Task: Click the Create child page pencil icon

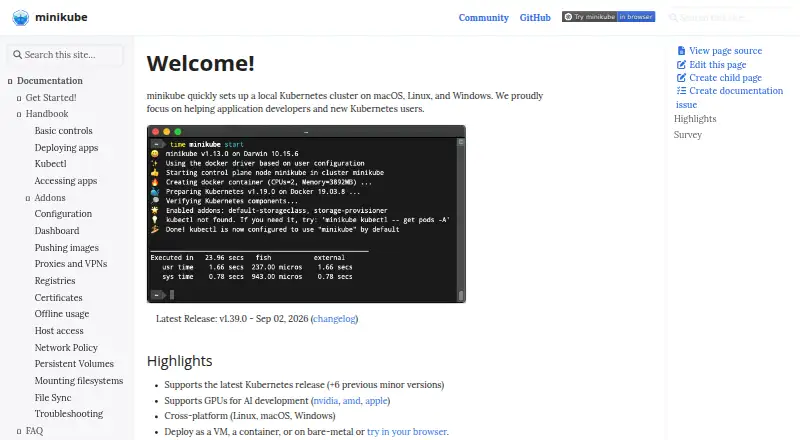Action: 681,78
